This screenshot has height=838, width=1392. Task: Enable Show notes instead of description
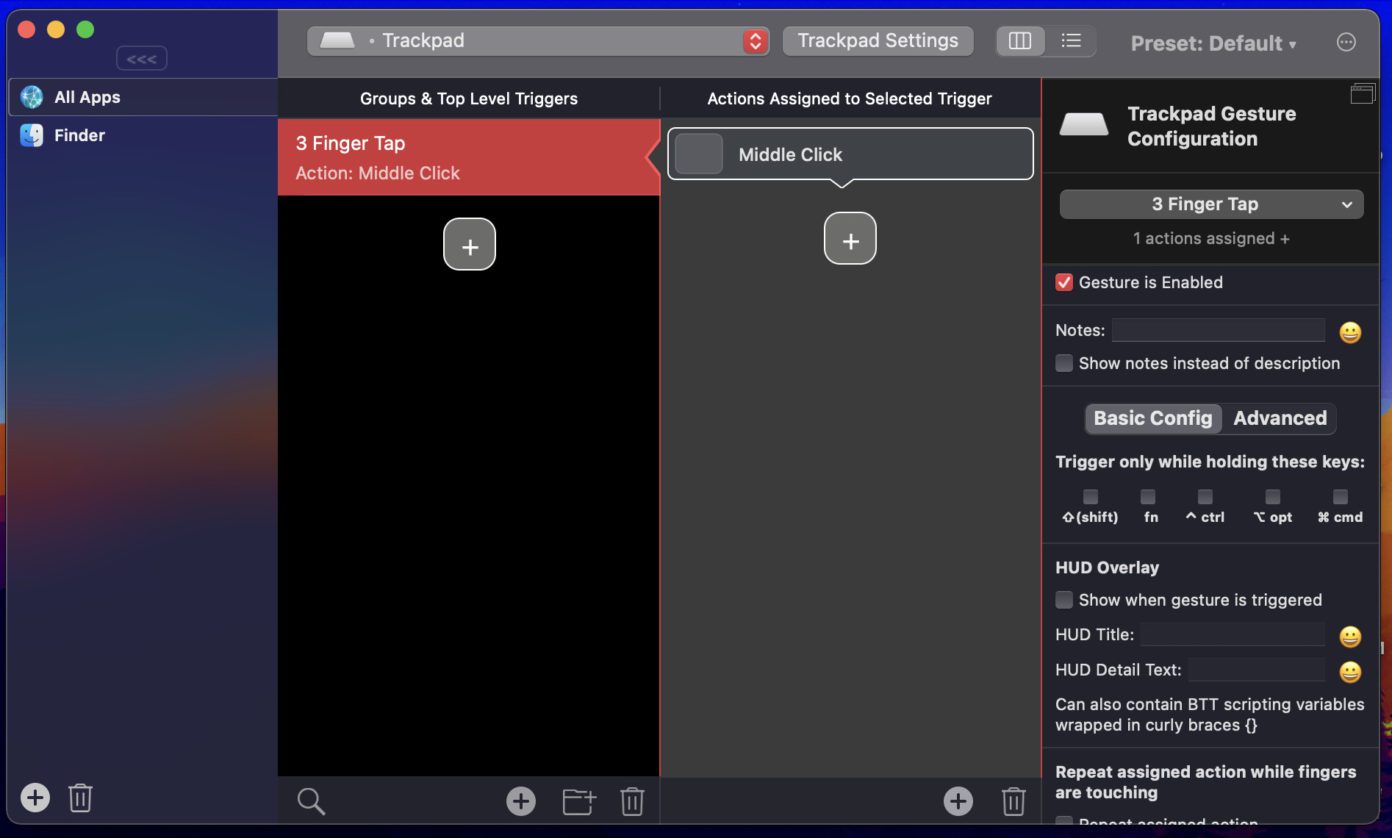pos(1064,363)
